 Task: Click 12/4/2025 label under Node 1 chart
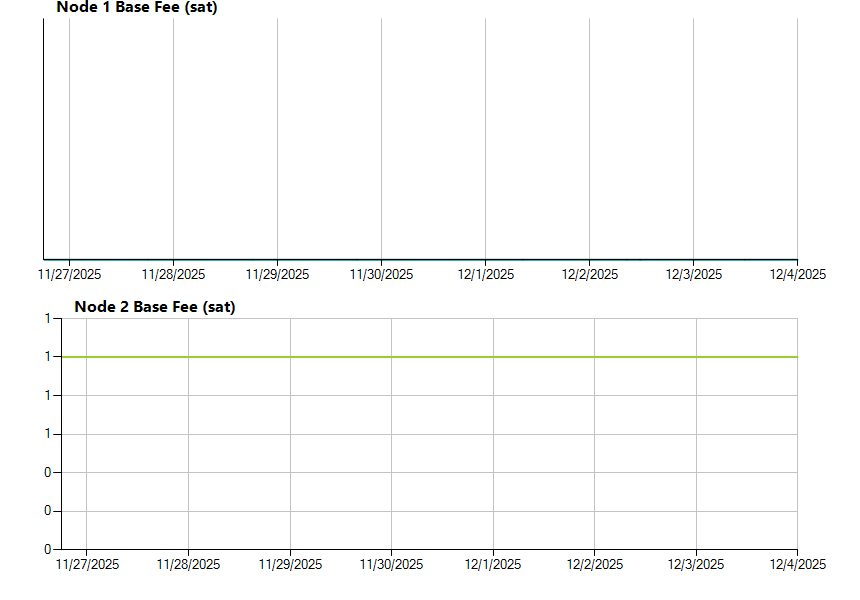pos(797,274)
